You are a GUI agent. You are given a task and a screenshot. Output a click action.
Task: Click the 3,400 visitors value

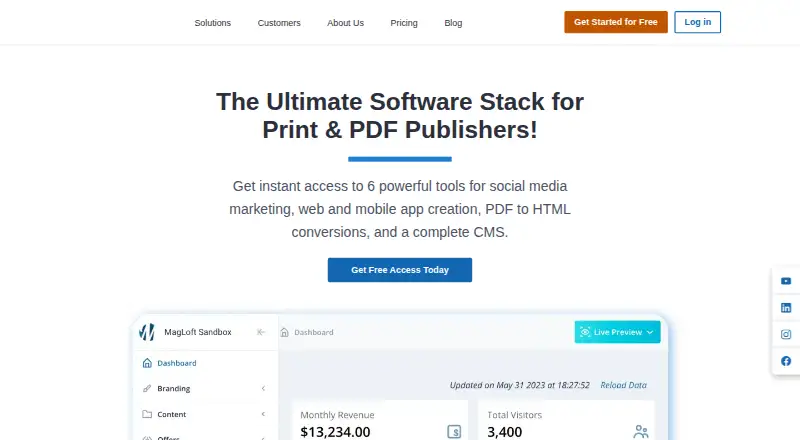[x=505, y=432]
